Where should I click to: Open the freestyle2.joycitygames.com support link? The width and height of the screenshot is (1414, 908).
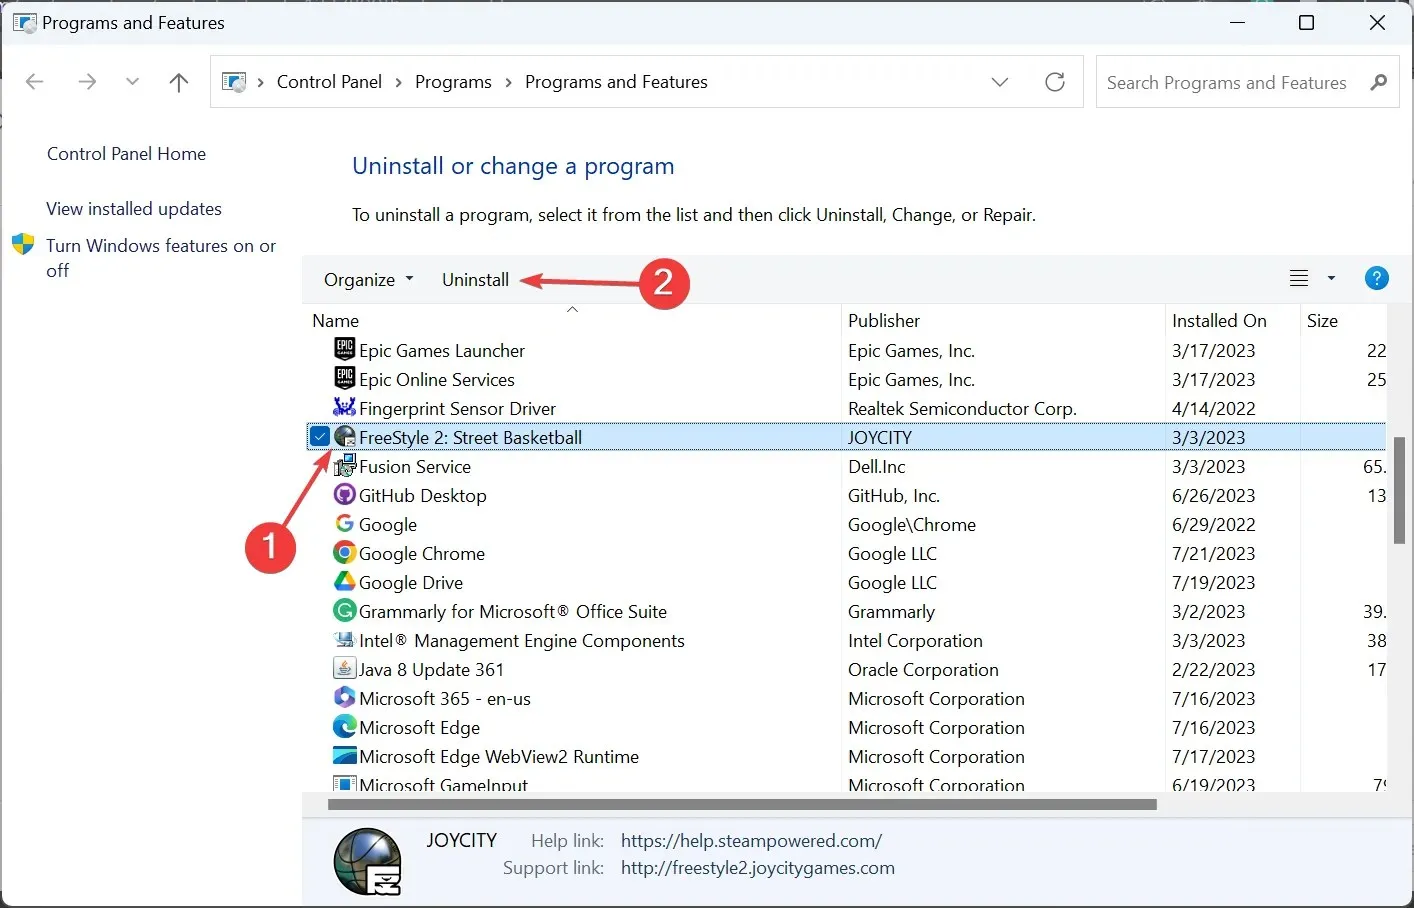coord(757,868)
